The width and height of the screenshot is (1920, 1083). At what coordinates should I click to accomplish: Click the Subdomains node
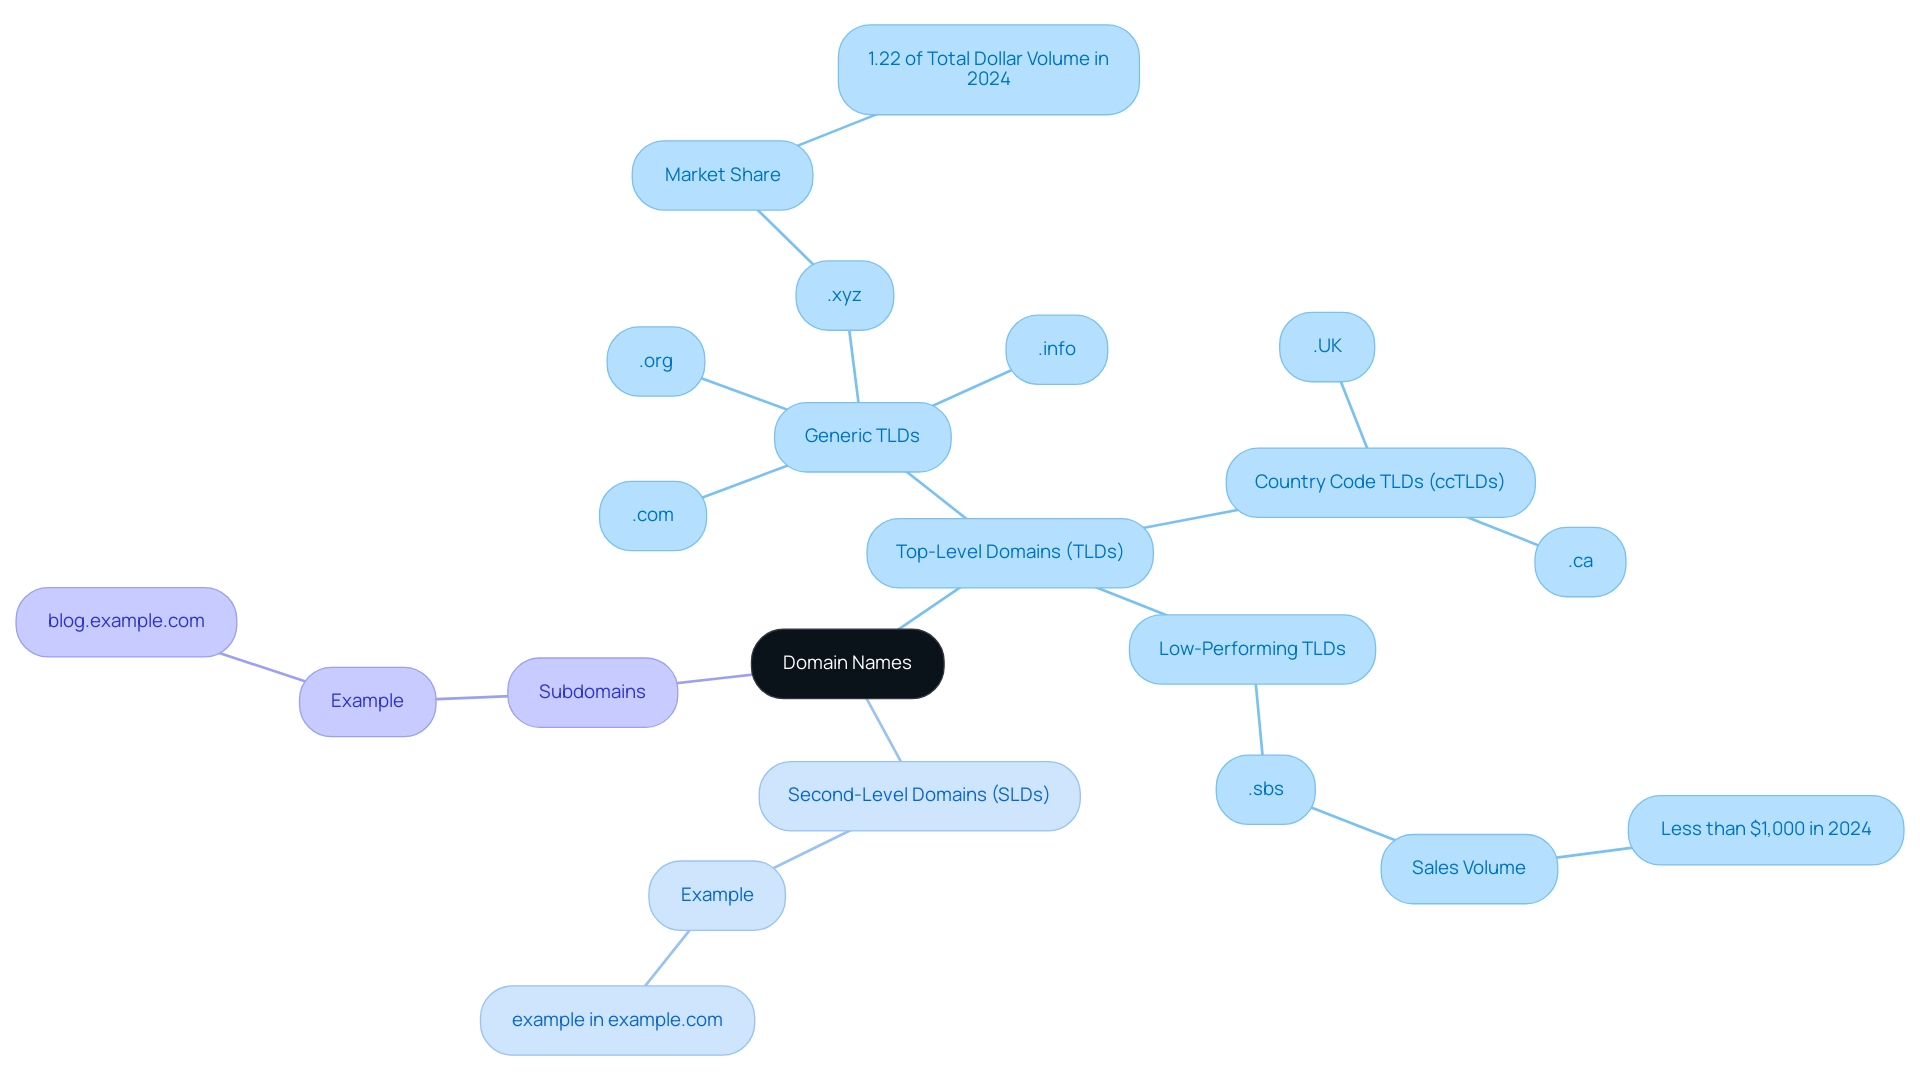(591, 689)
